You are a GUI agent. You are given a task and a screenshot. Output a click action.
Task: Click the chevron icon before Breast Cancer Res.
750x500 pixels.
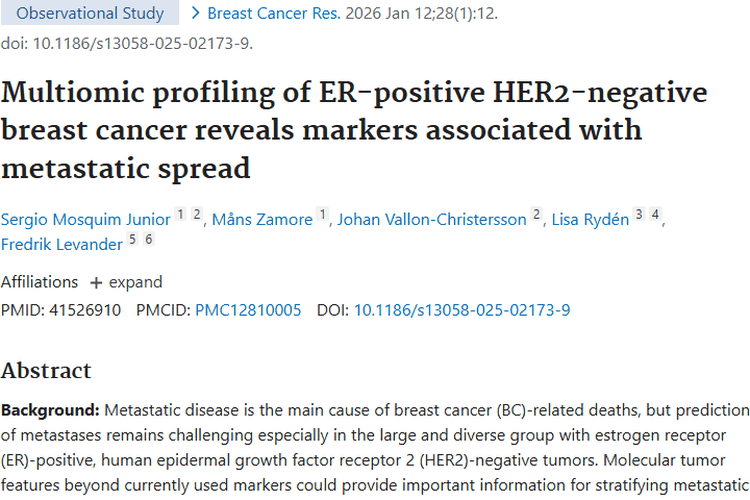coord(195,13)
